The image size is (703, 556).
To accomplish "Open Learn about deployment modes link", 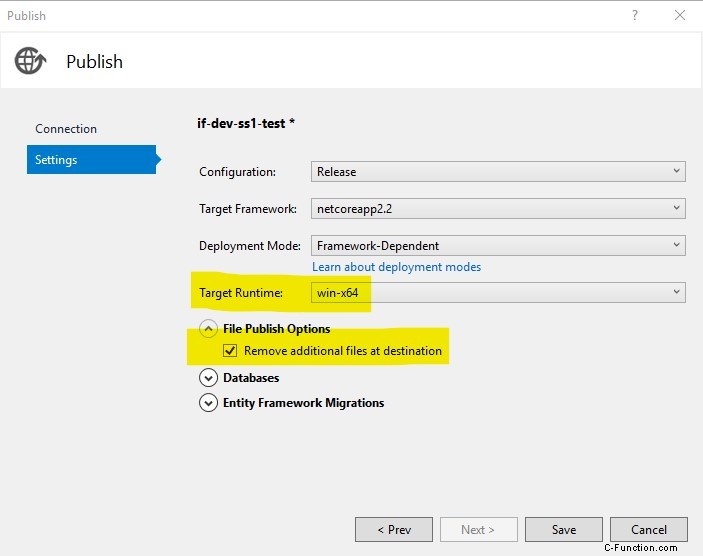I will click(396, 267).
